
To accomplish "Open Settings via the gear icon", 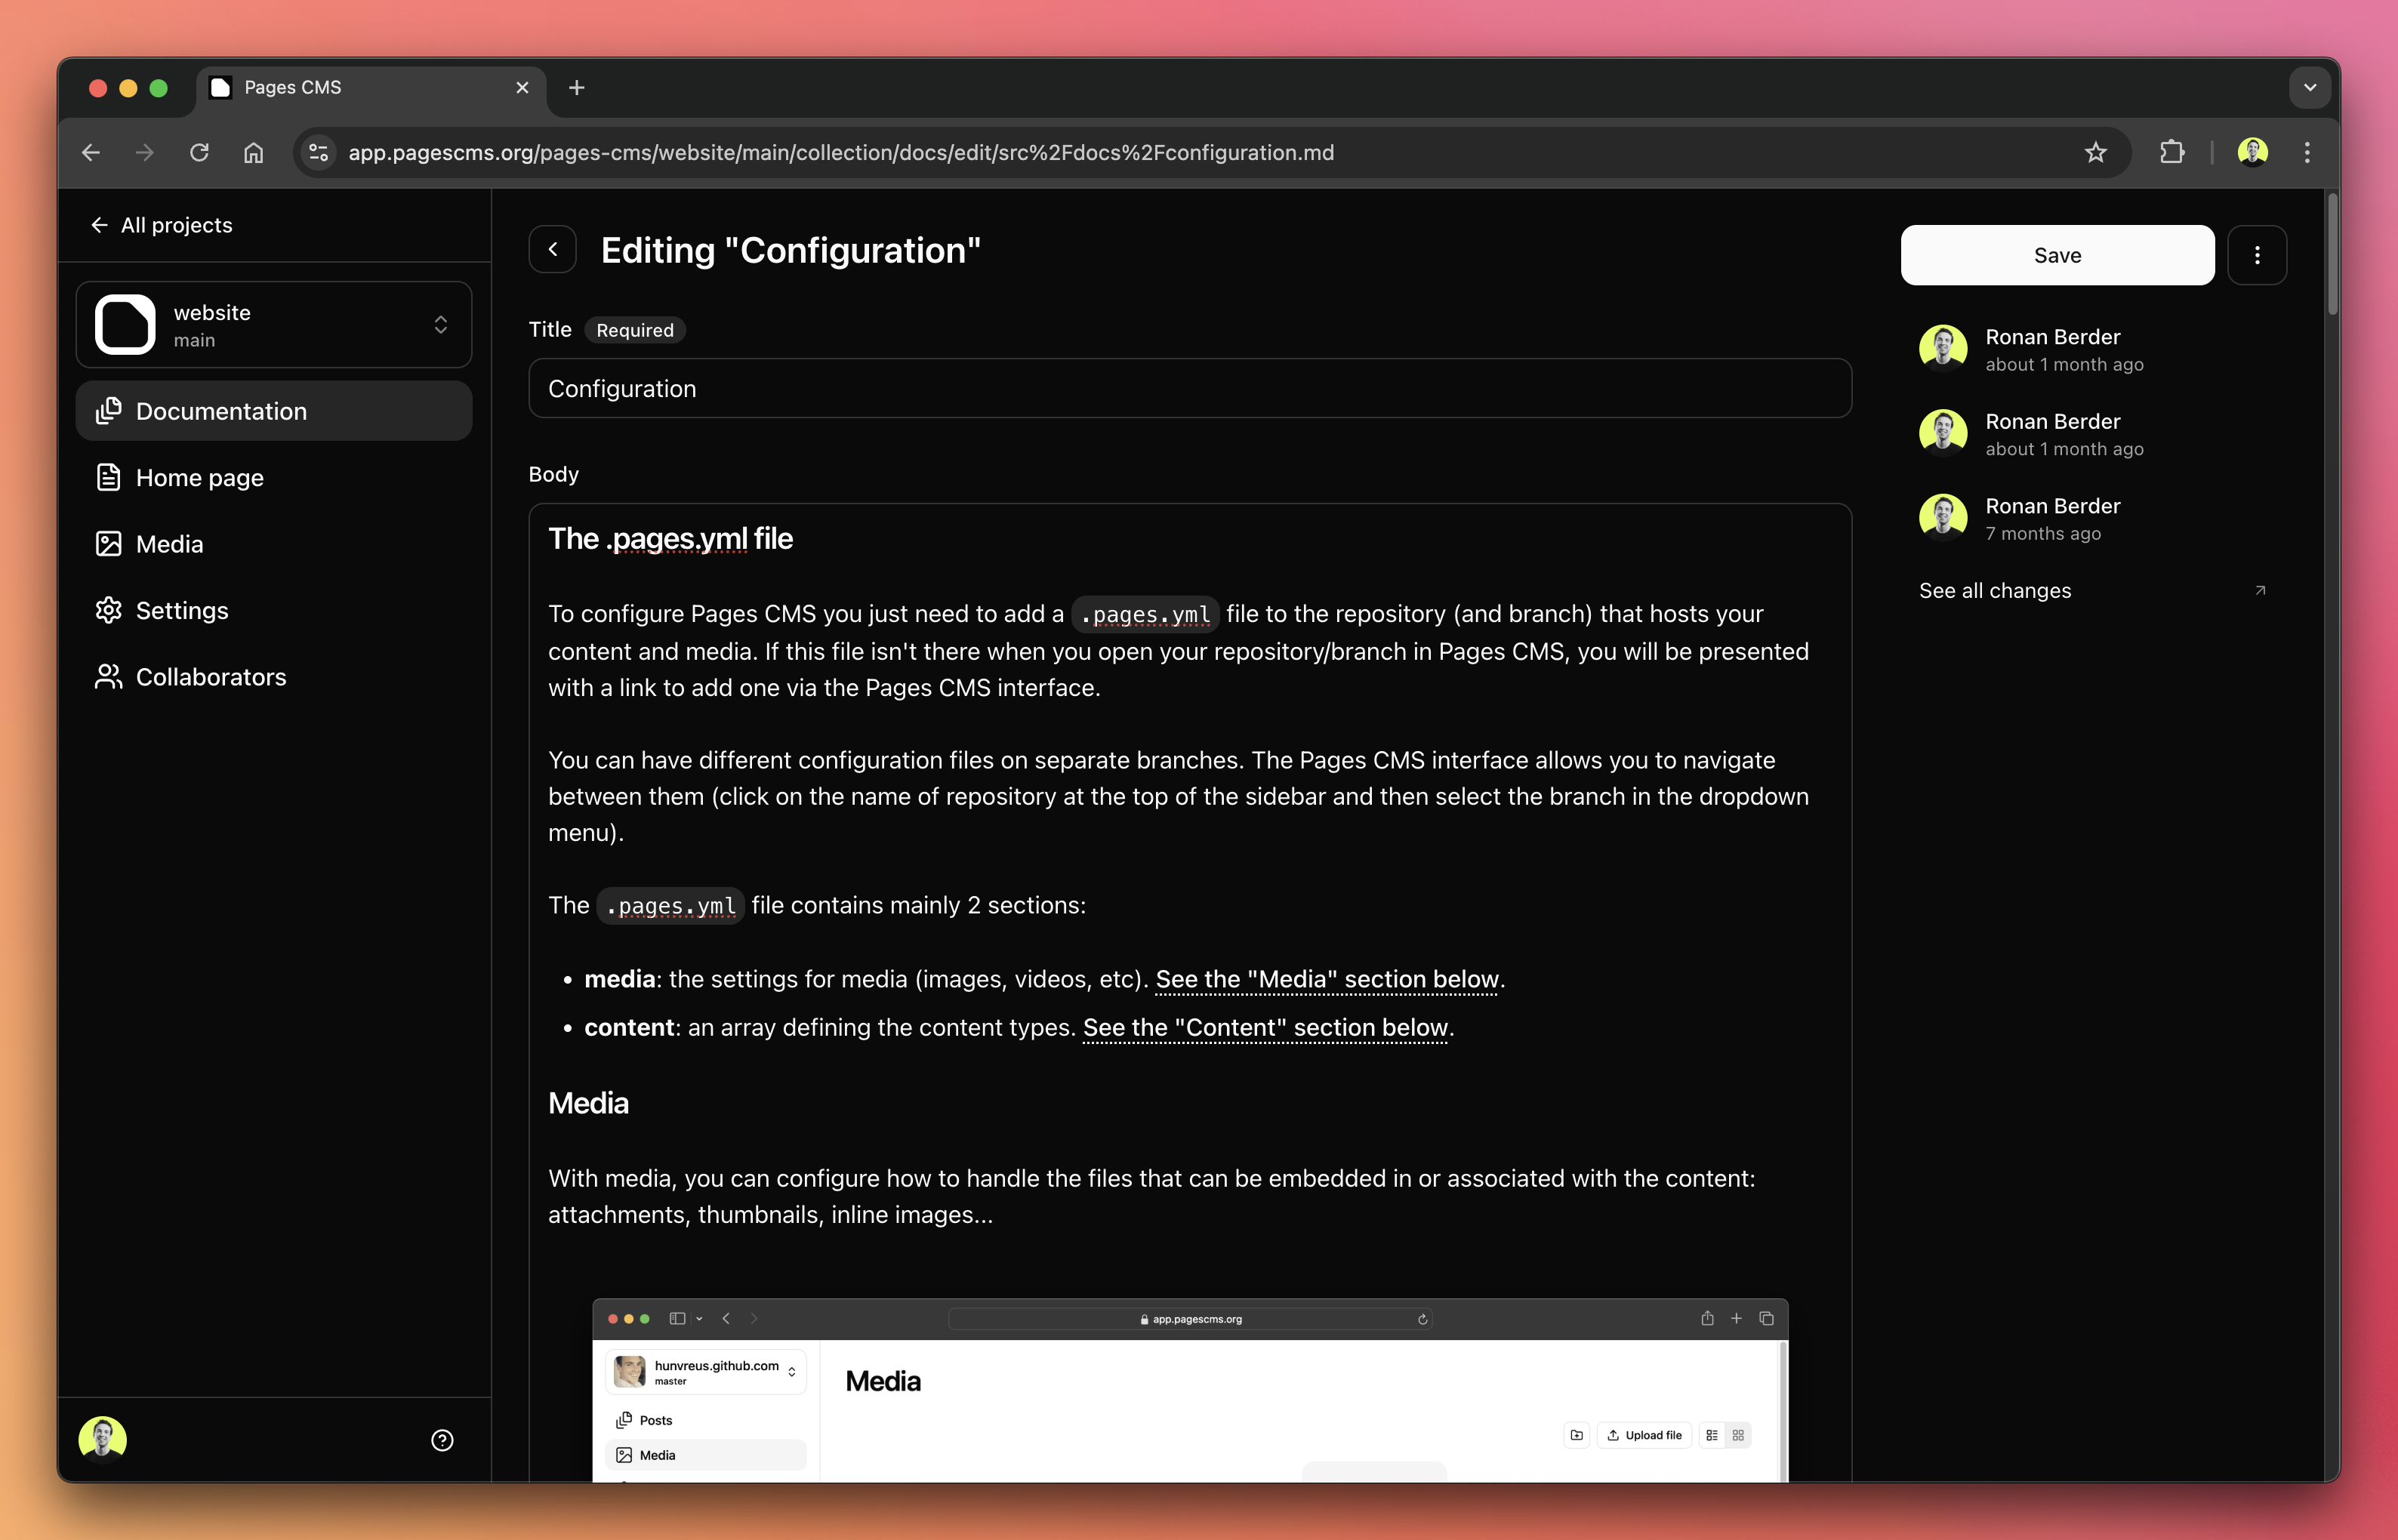I will [110, 610].
